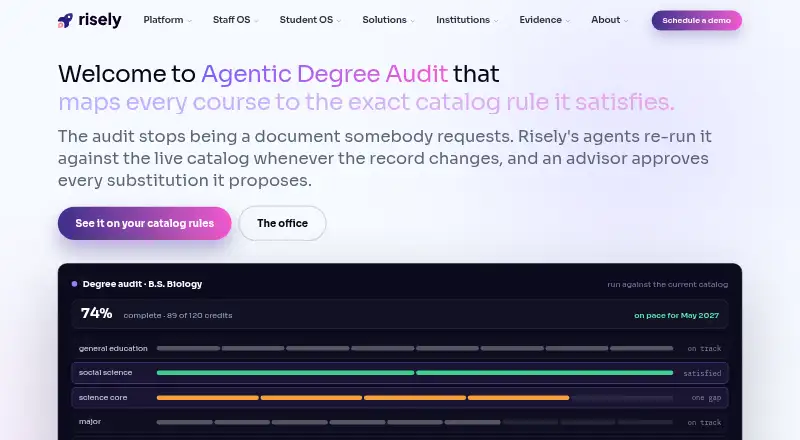Select the major row label
Viewport: 800px width, 440px height.
pyautogui.click(x=90, y=422)
